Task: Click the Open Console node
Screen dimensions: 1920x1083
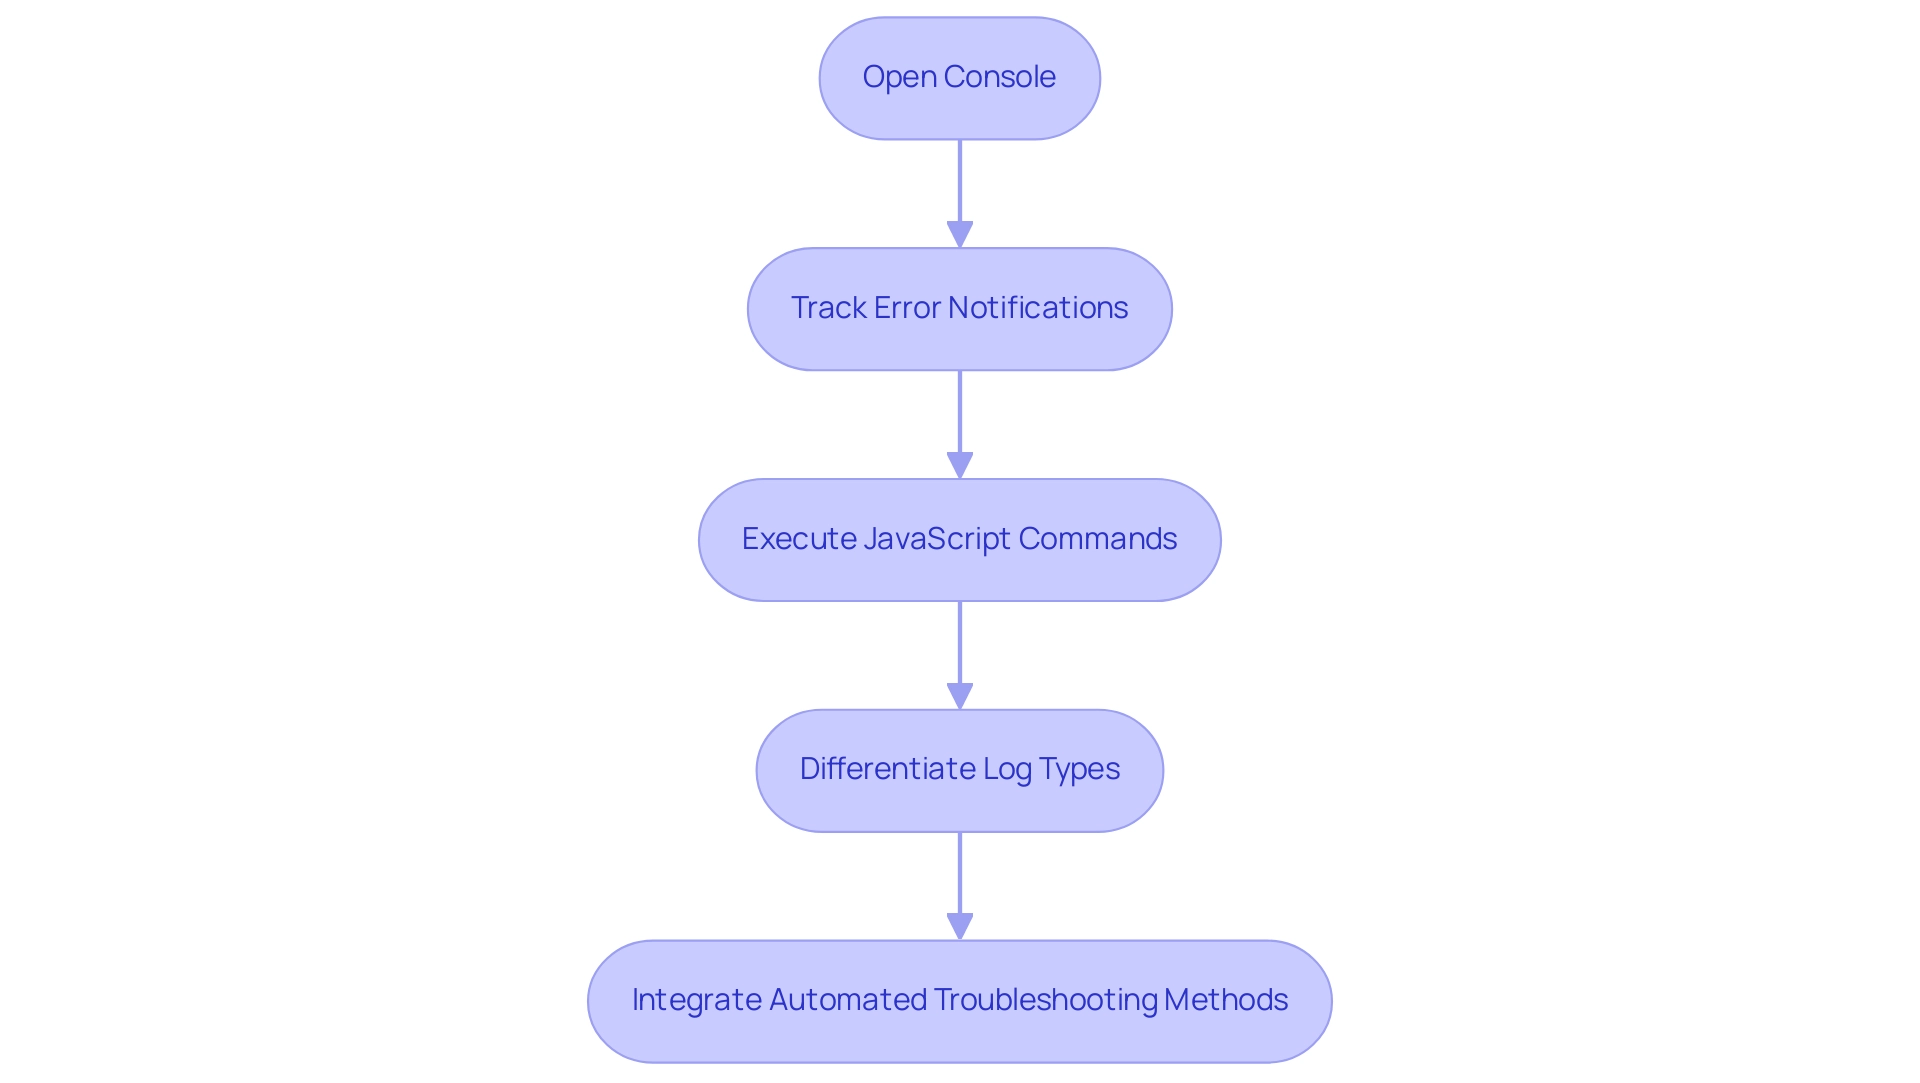Action: tap(960, 77)
